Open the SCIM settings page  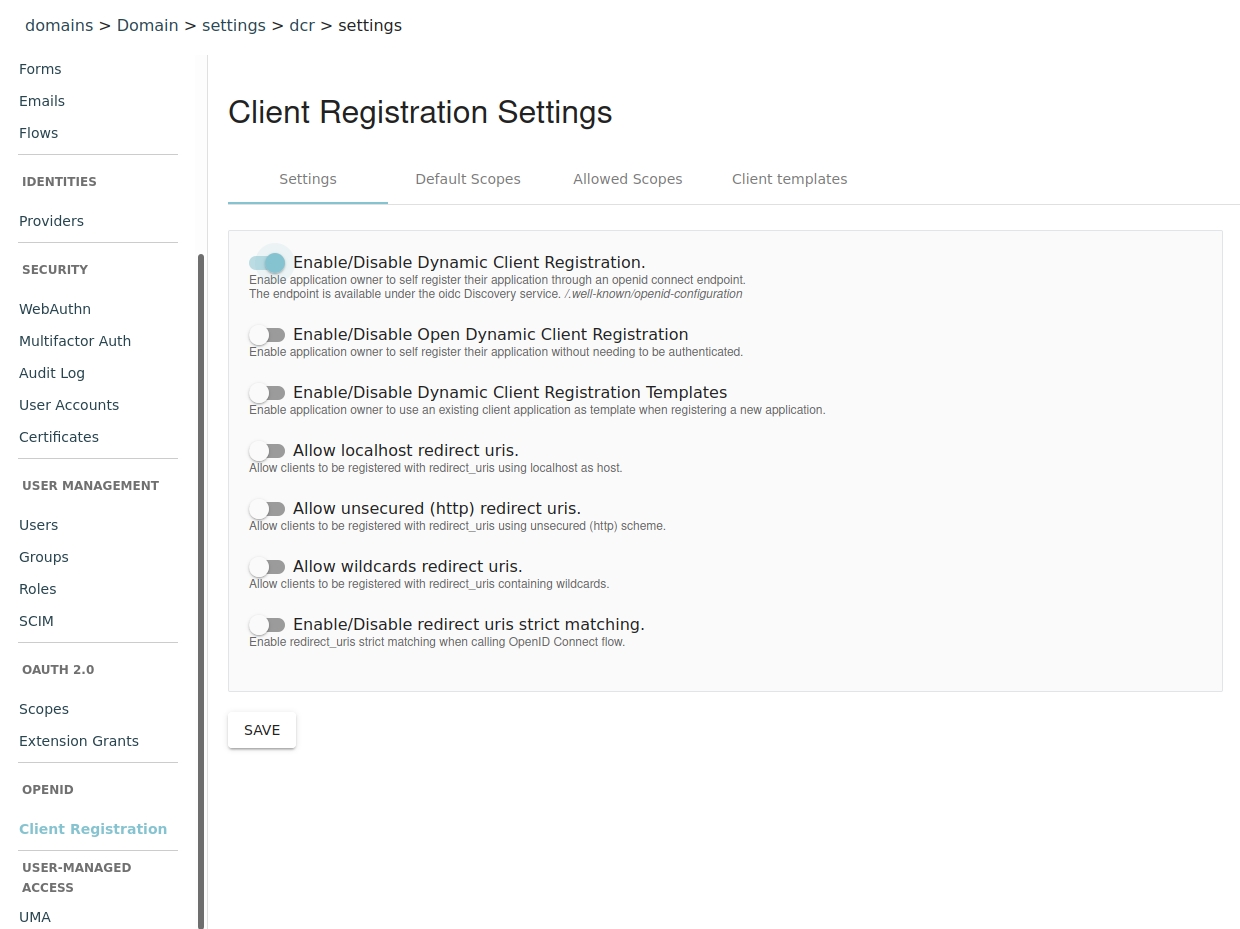(x=36, y=621)
